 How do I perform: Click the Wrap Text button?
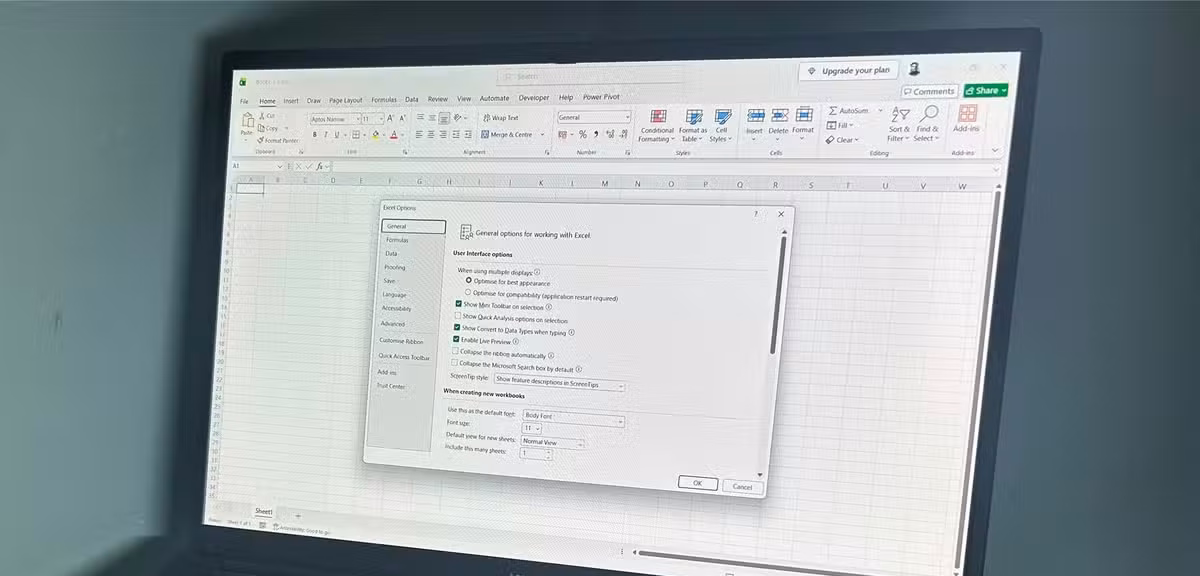[500, 118]
